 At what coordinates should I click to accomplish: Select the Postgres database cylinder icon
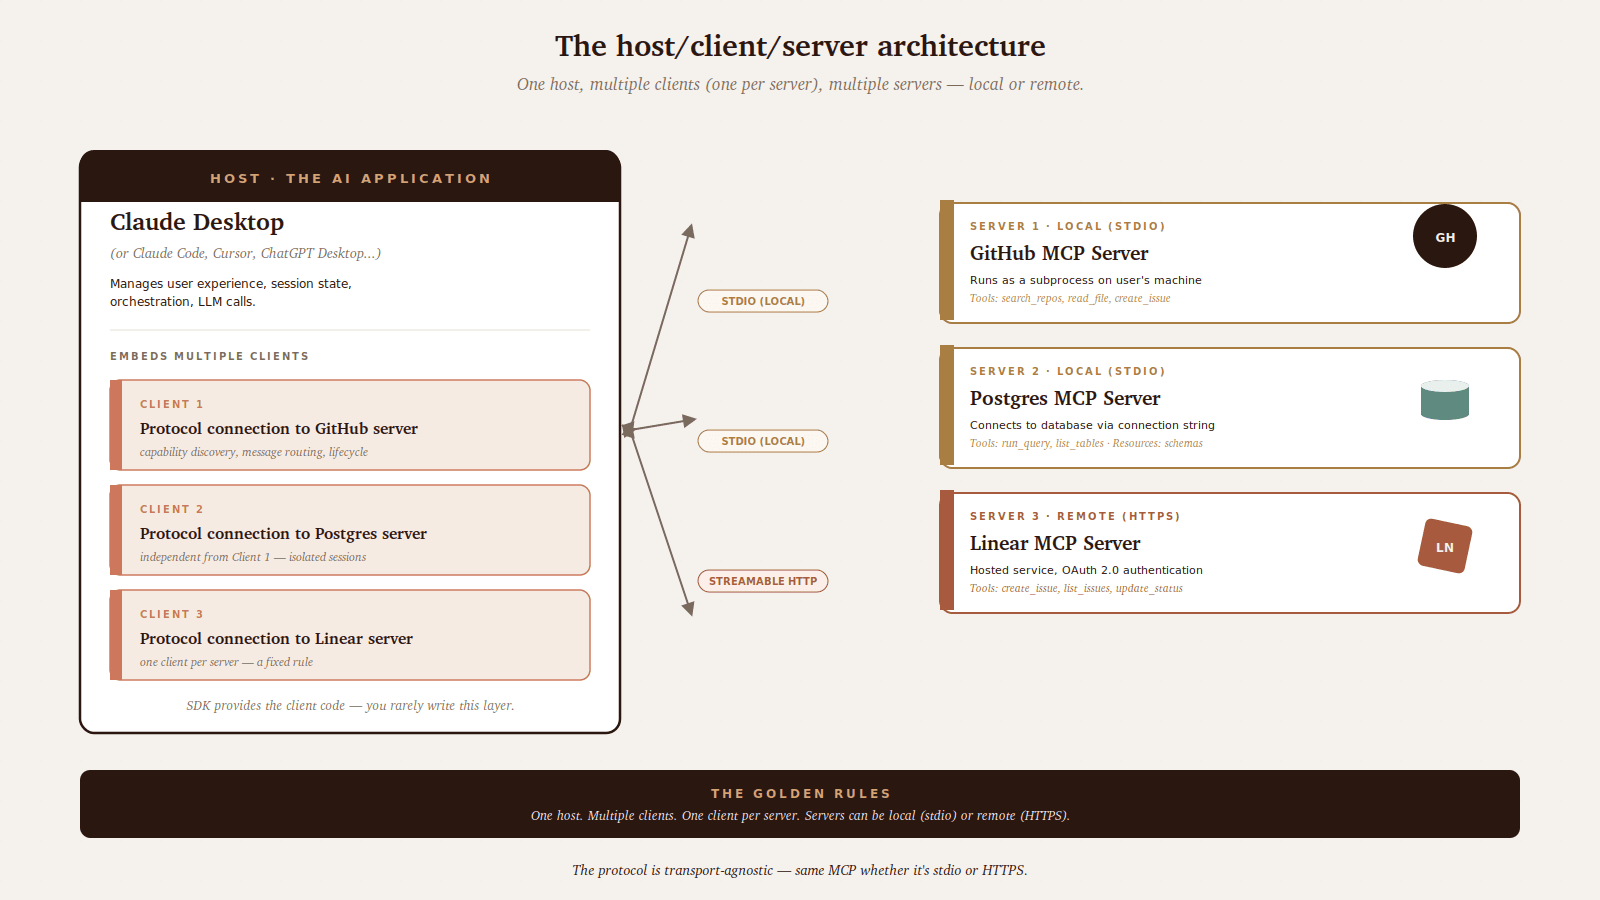pyautogui.click(x=1444, y=400)
